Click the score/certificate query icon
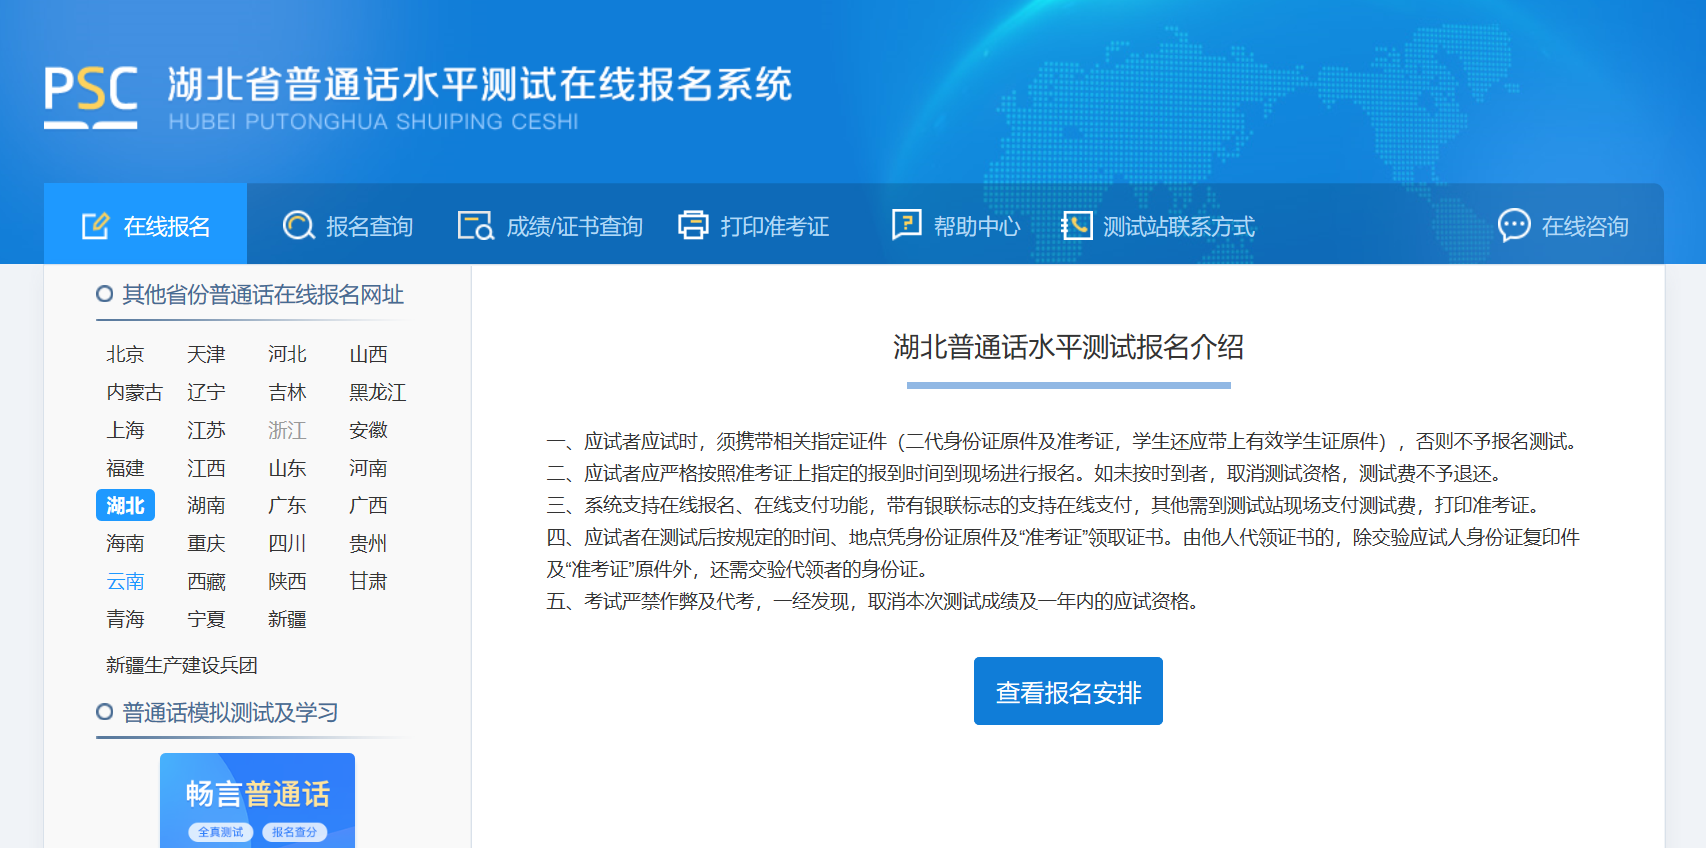The height and width of the screenshot is (848, 1706). (475, 226)
